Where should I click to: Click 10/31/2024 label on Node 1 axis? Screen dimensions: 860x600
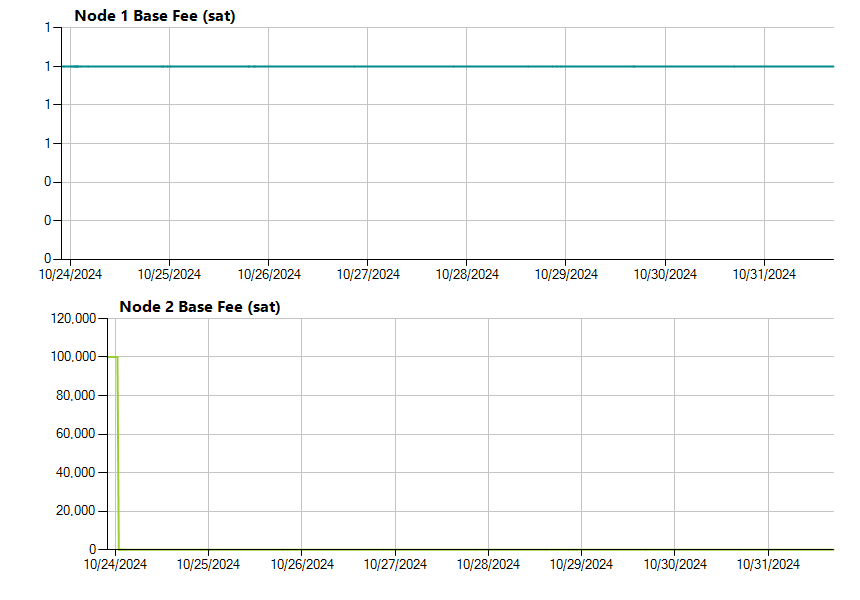tap(765, 274)
